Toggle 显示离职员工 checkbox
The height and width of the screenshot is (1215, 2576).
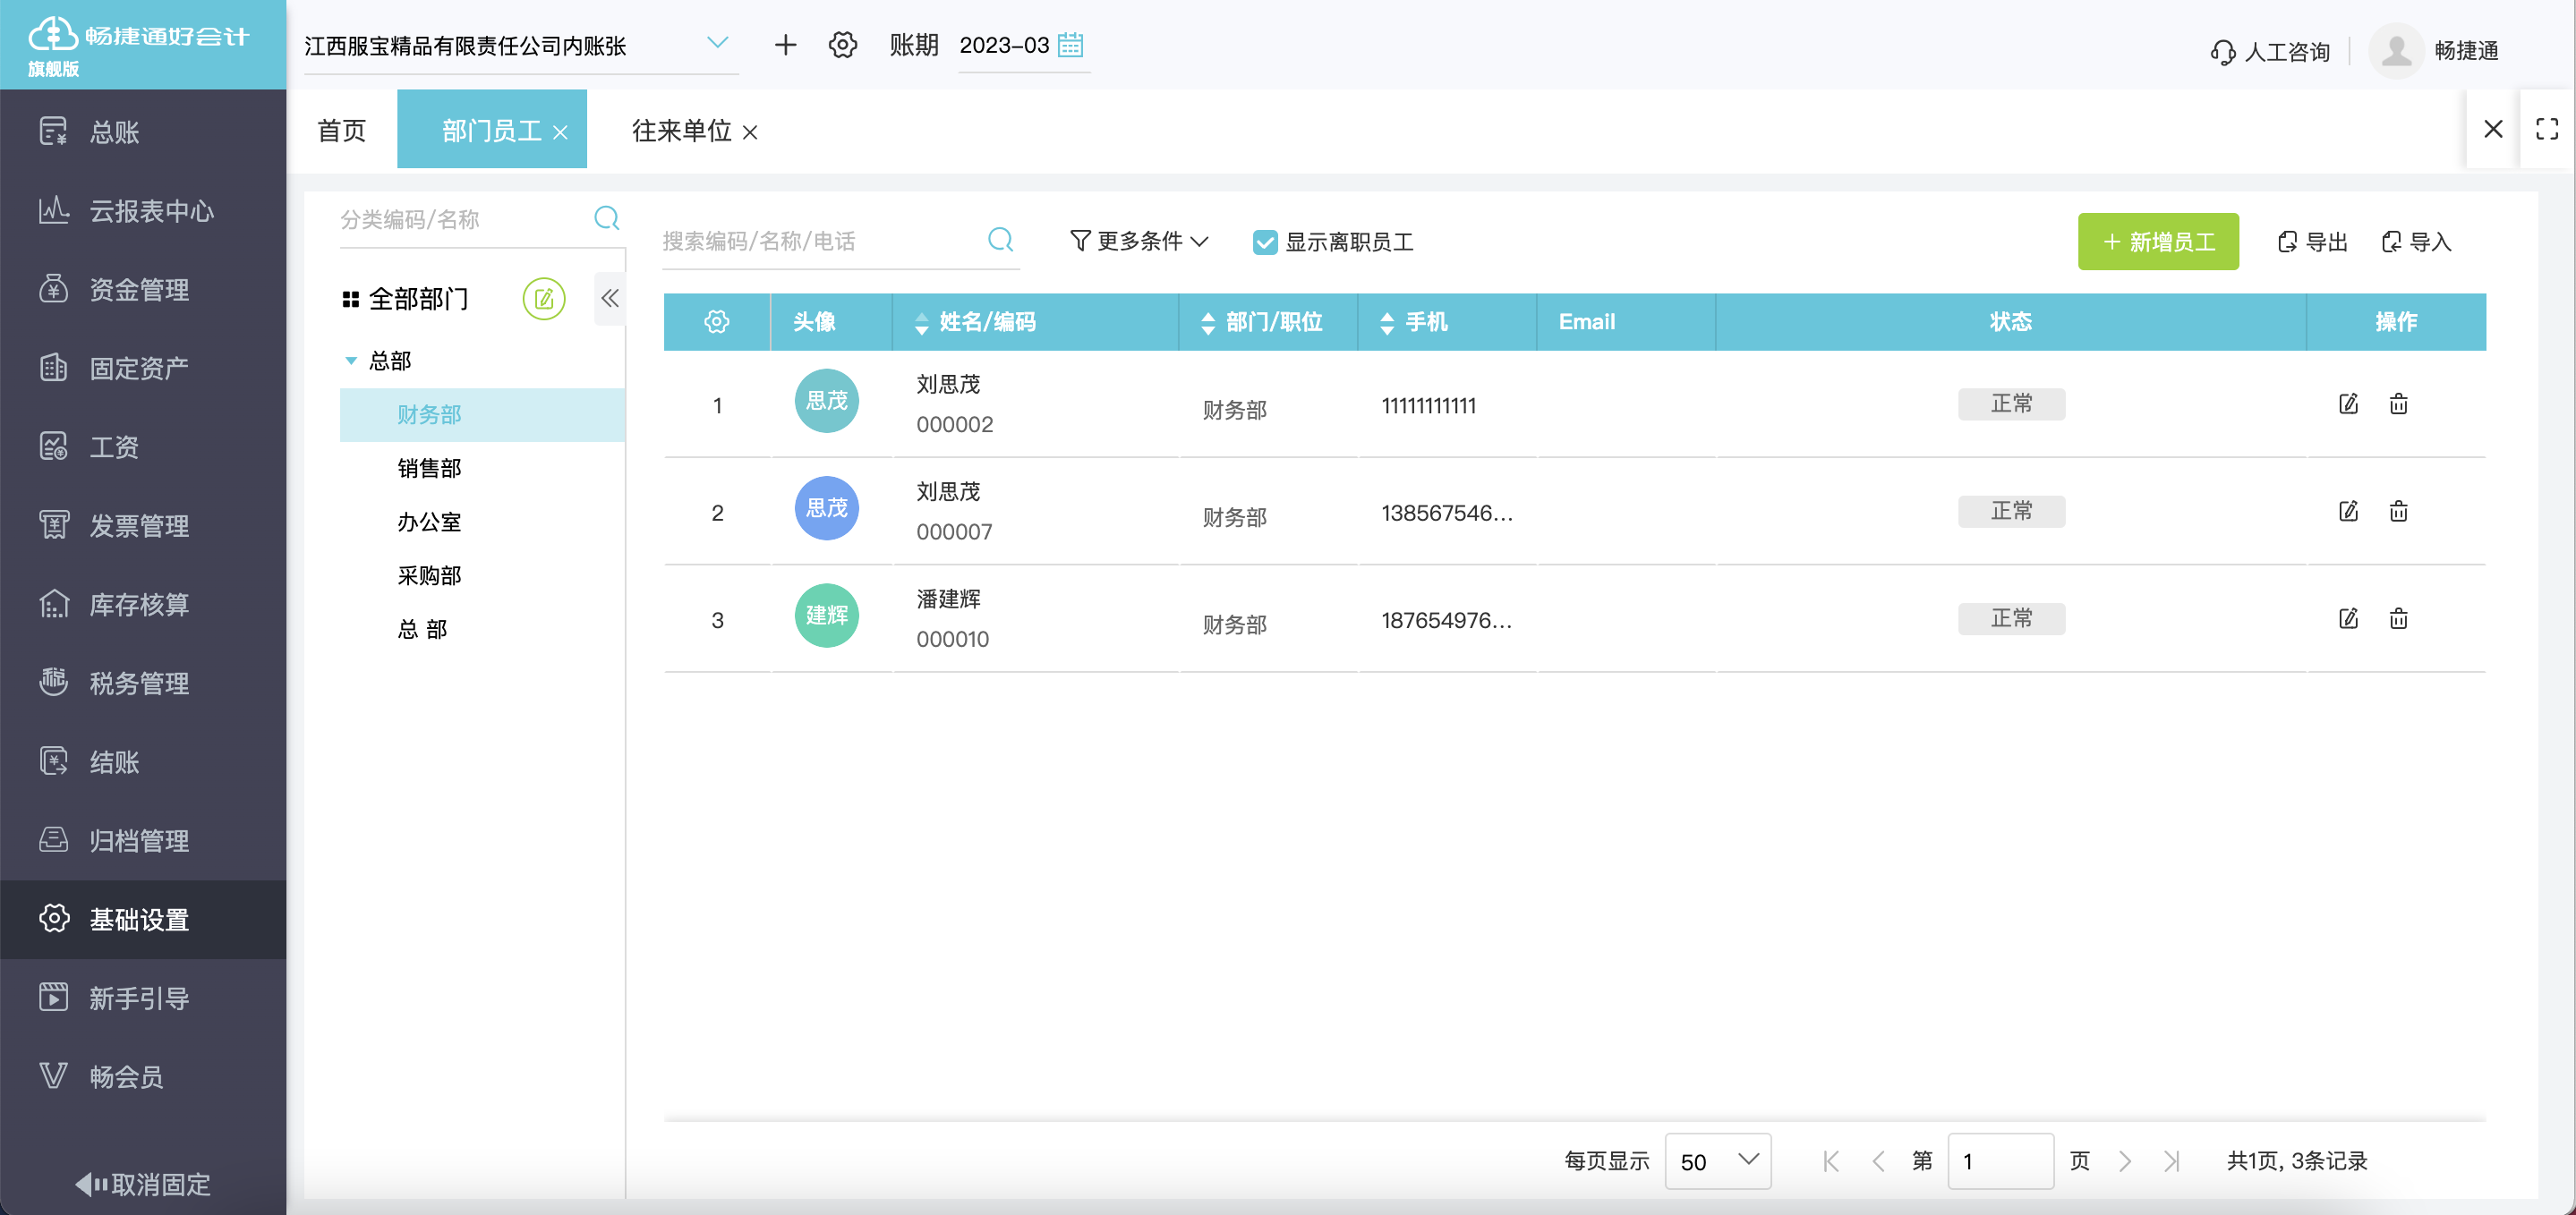click(x=1265, y=243)
